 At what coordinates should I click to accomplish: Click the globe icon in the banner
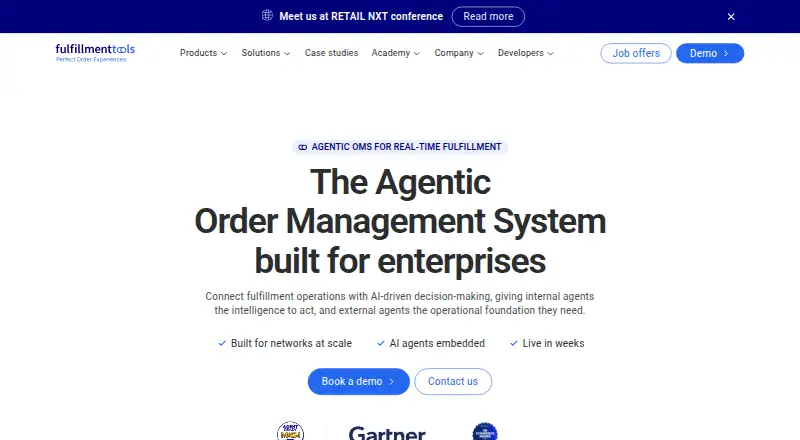[267, 15]
